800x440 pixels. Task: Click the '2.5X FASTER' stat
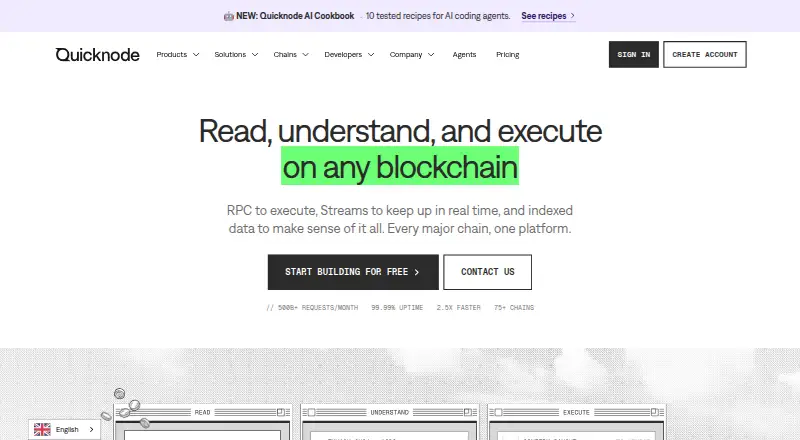pyautogui.click(x=459, y=308)
